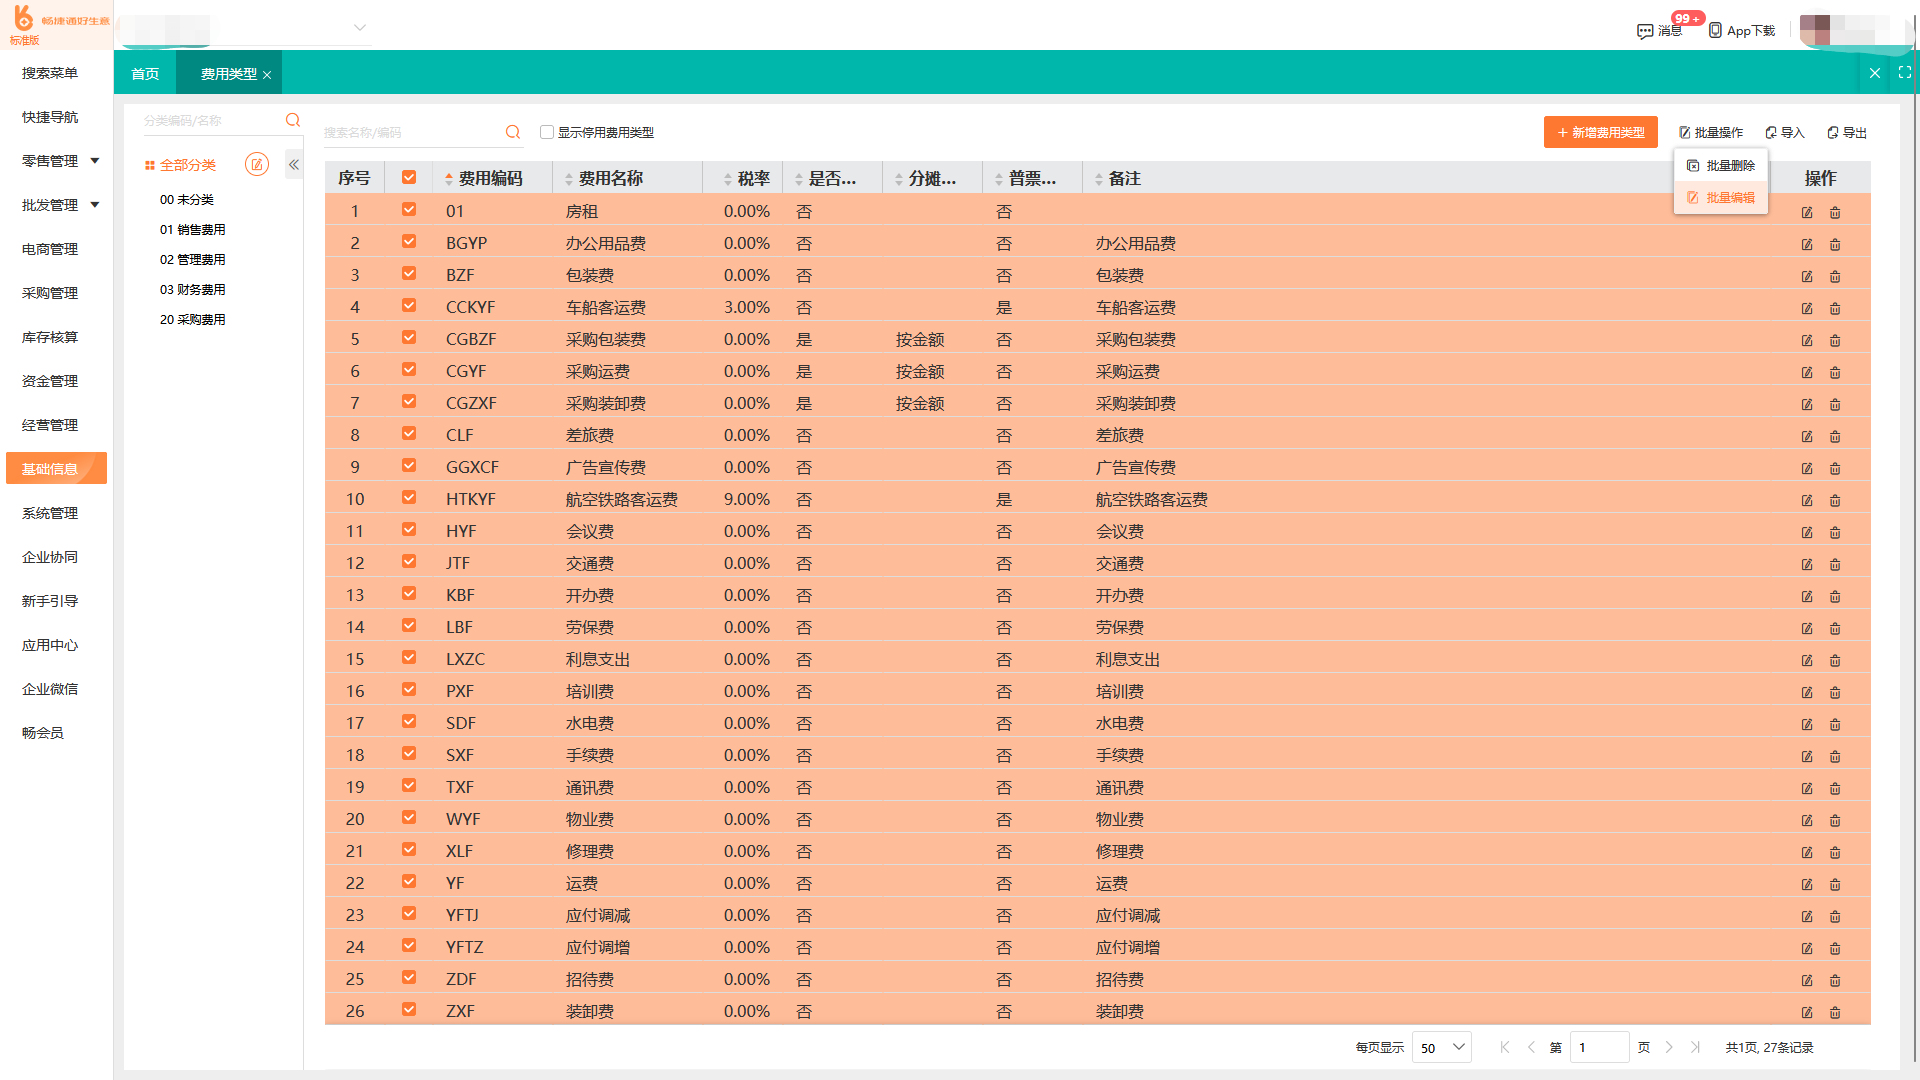The height and width of the screenshot is (1080, 1920).
Task: Select the 首页 home tab
Action: point(144,73)
